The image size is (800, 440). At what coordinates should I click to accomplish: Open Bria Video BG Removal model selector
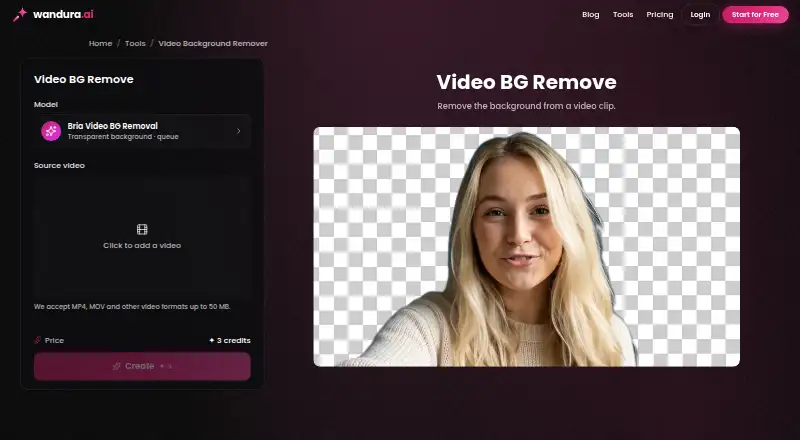click(x=142, y=131)
